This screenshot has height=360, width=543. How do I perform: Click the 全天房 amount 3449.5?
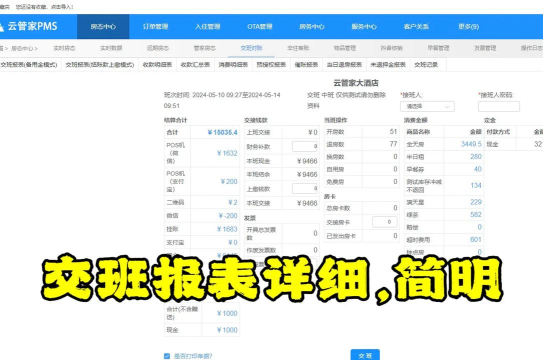(471, 144)
